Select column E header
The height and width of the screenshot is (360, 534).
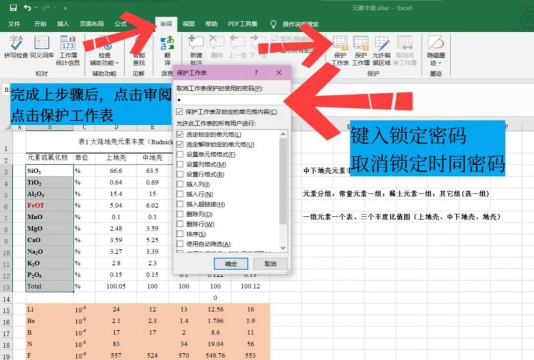pos(152,127)
